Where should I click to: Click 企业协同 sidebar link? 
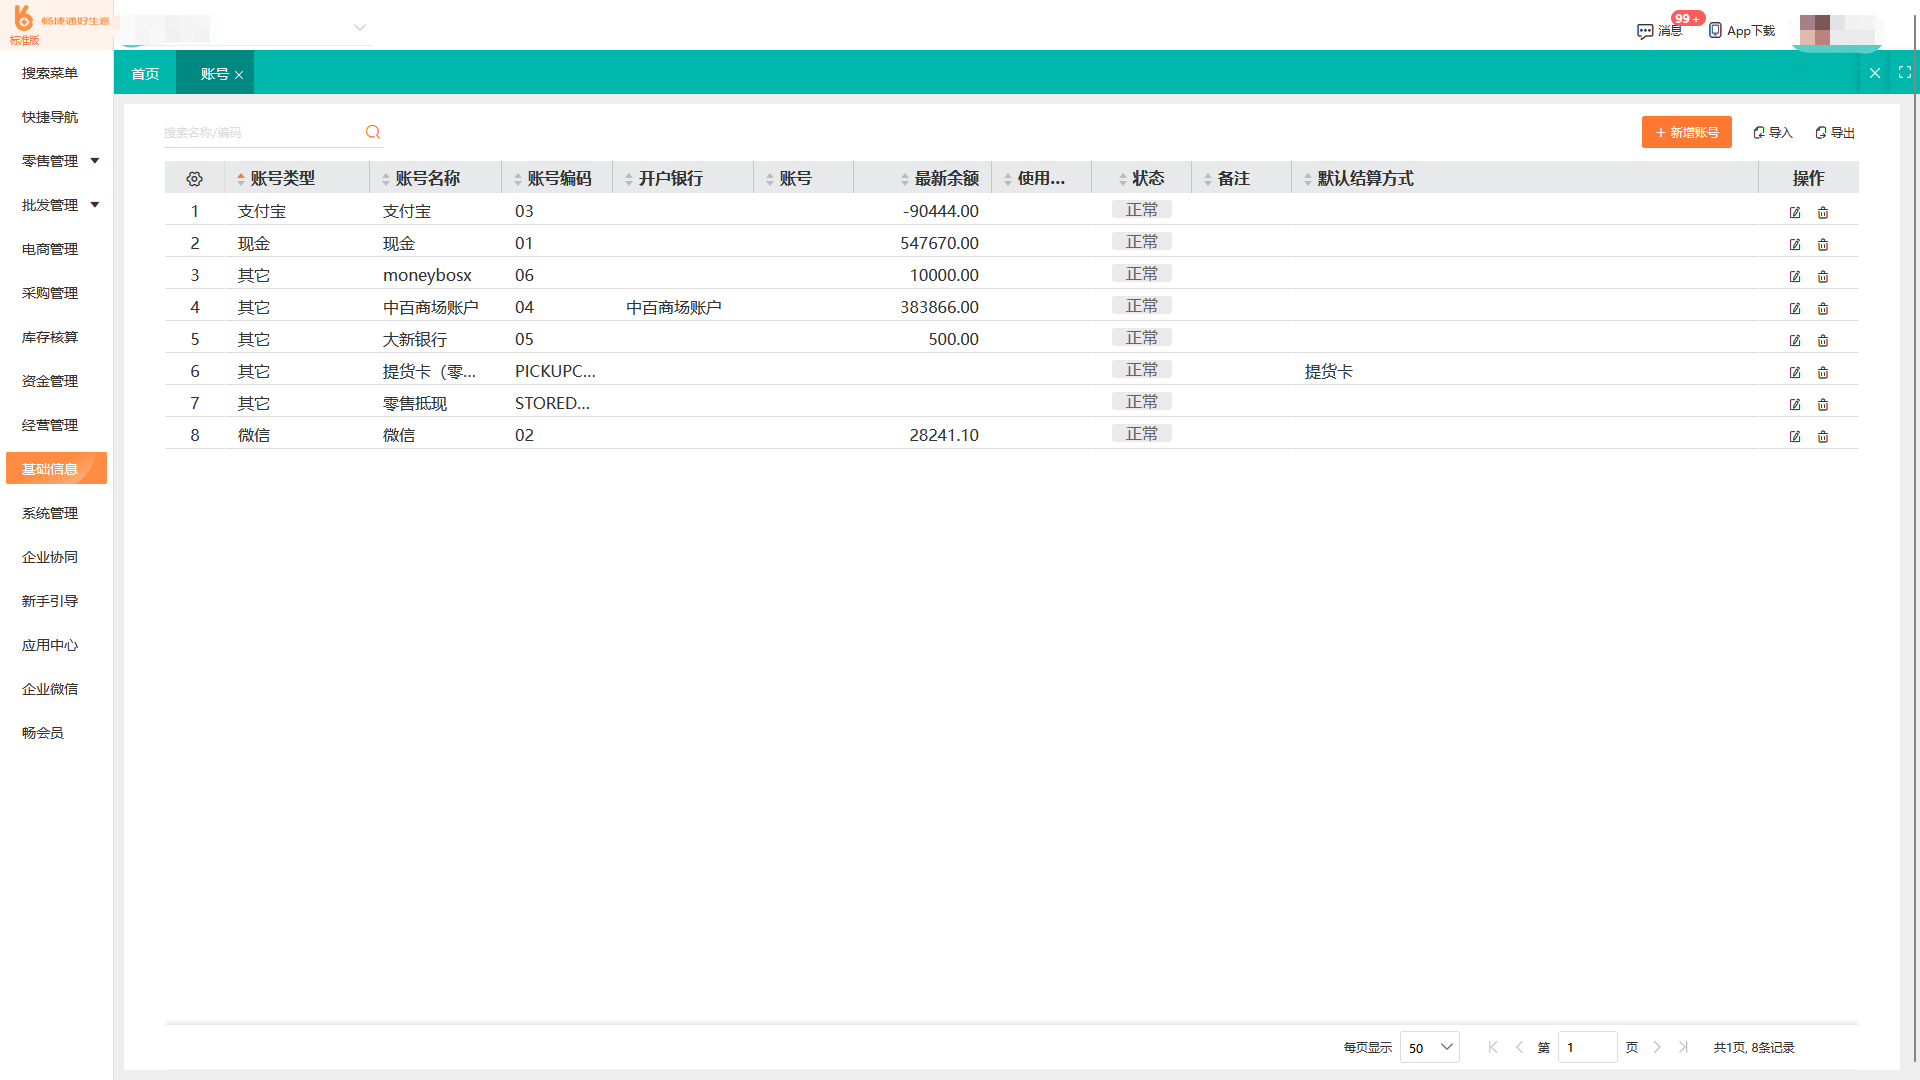tap(50, 556)
